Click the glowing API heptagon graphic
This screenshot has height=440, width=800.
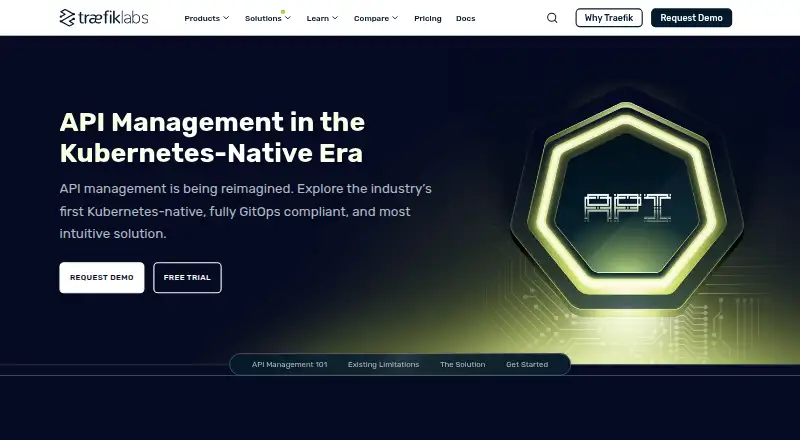coord(627,206)
